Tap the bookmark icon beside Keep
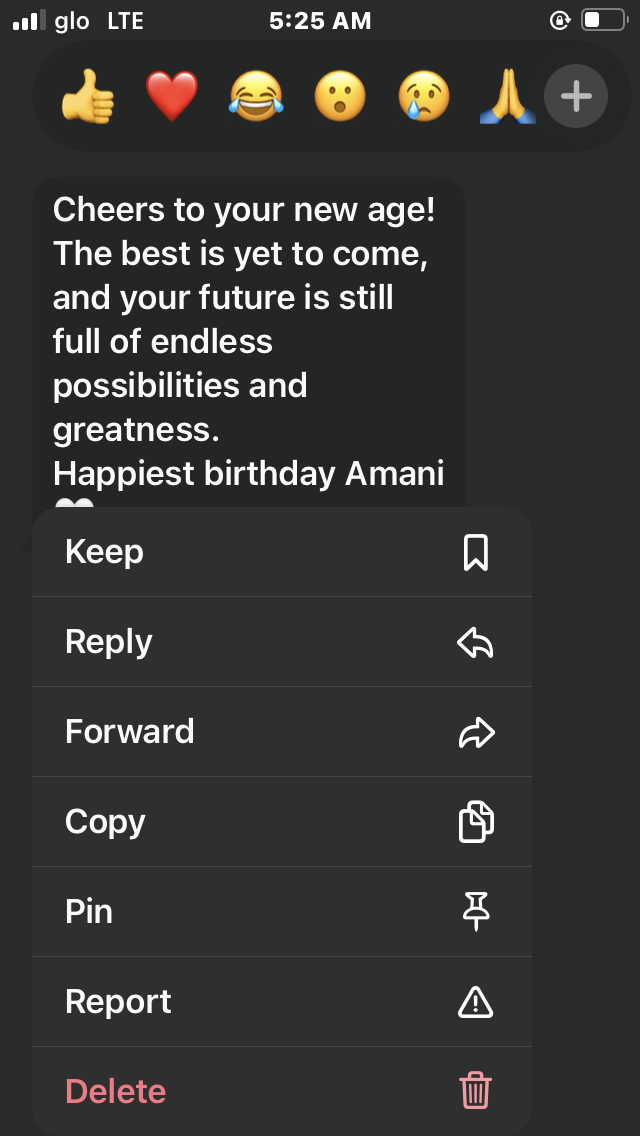Viewport: 640px width, 1136px height. tap(476, 552)
